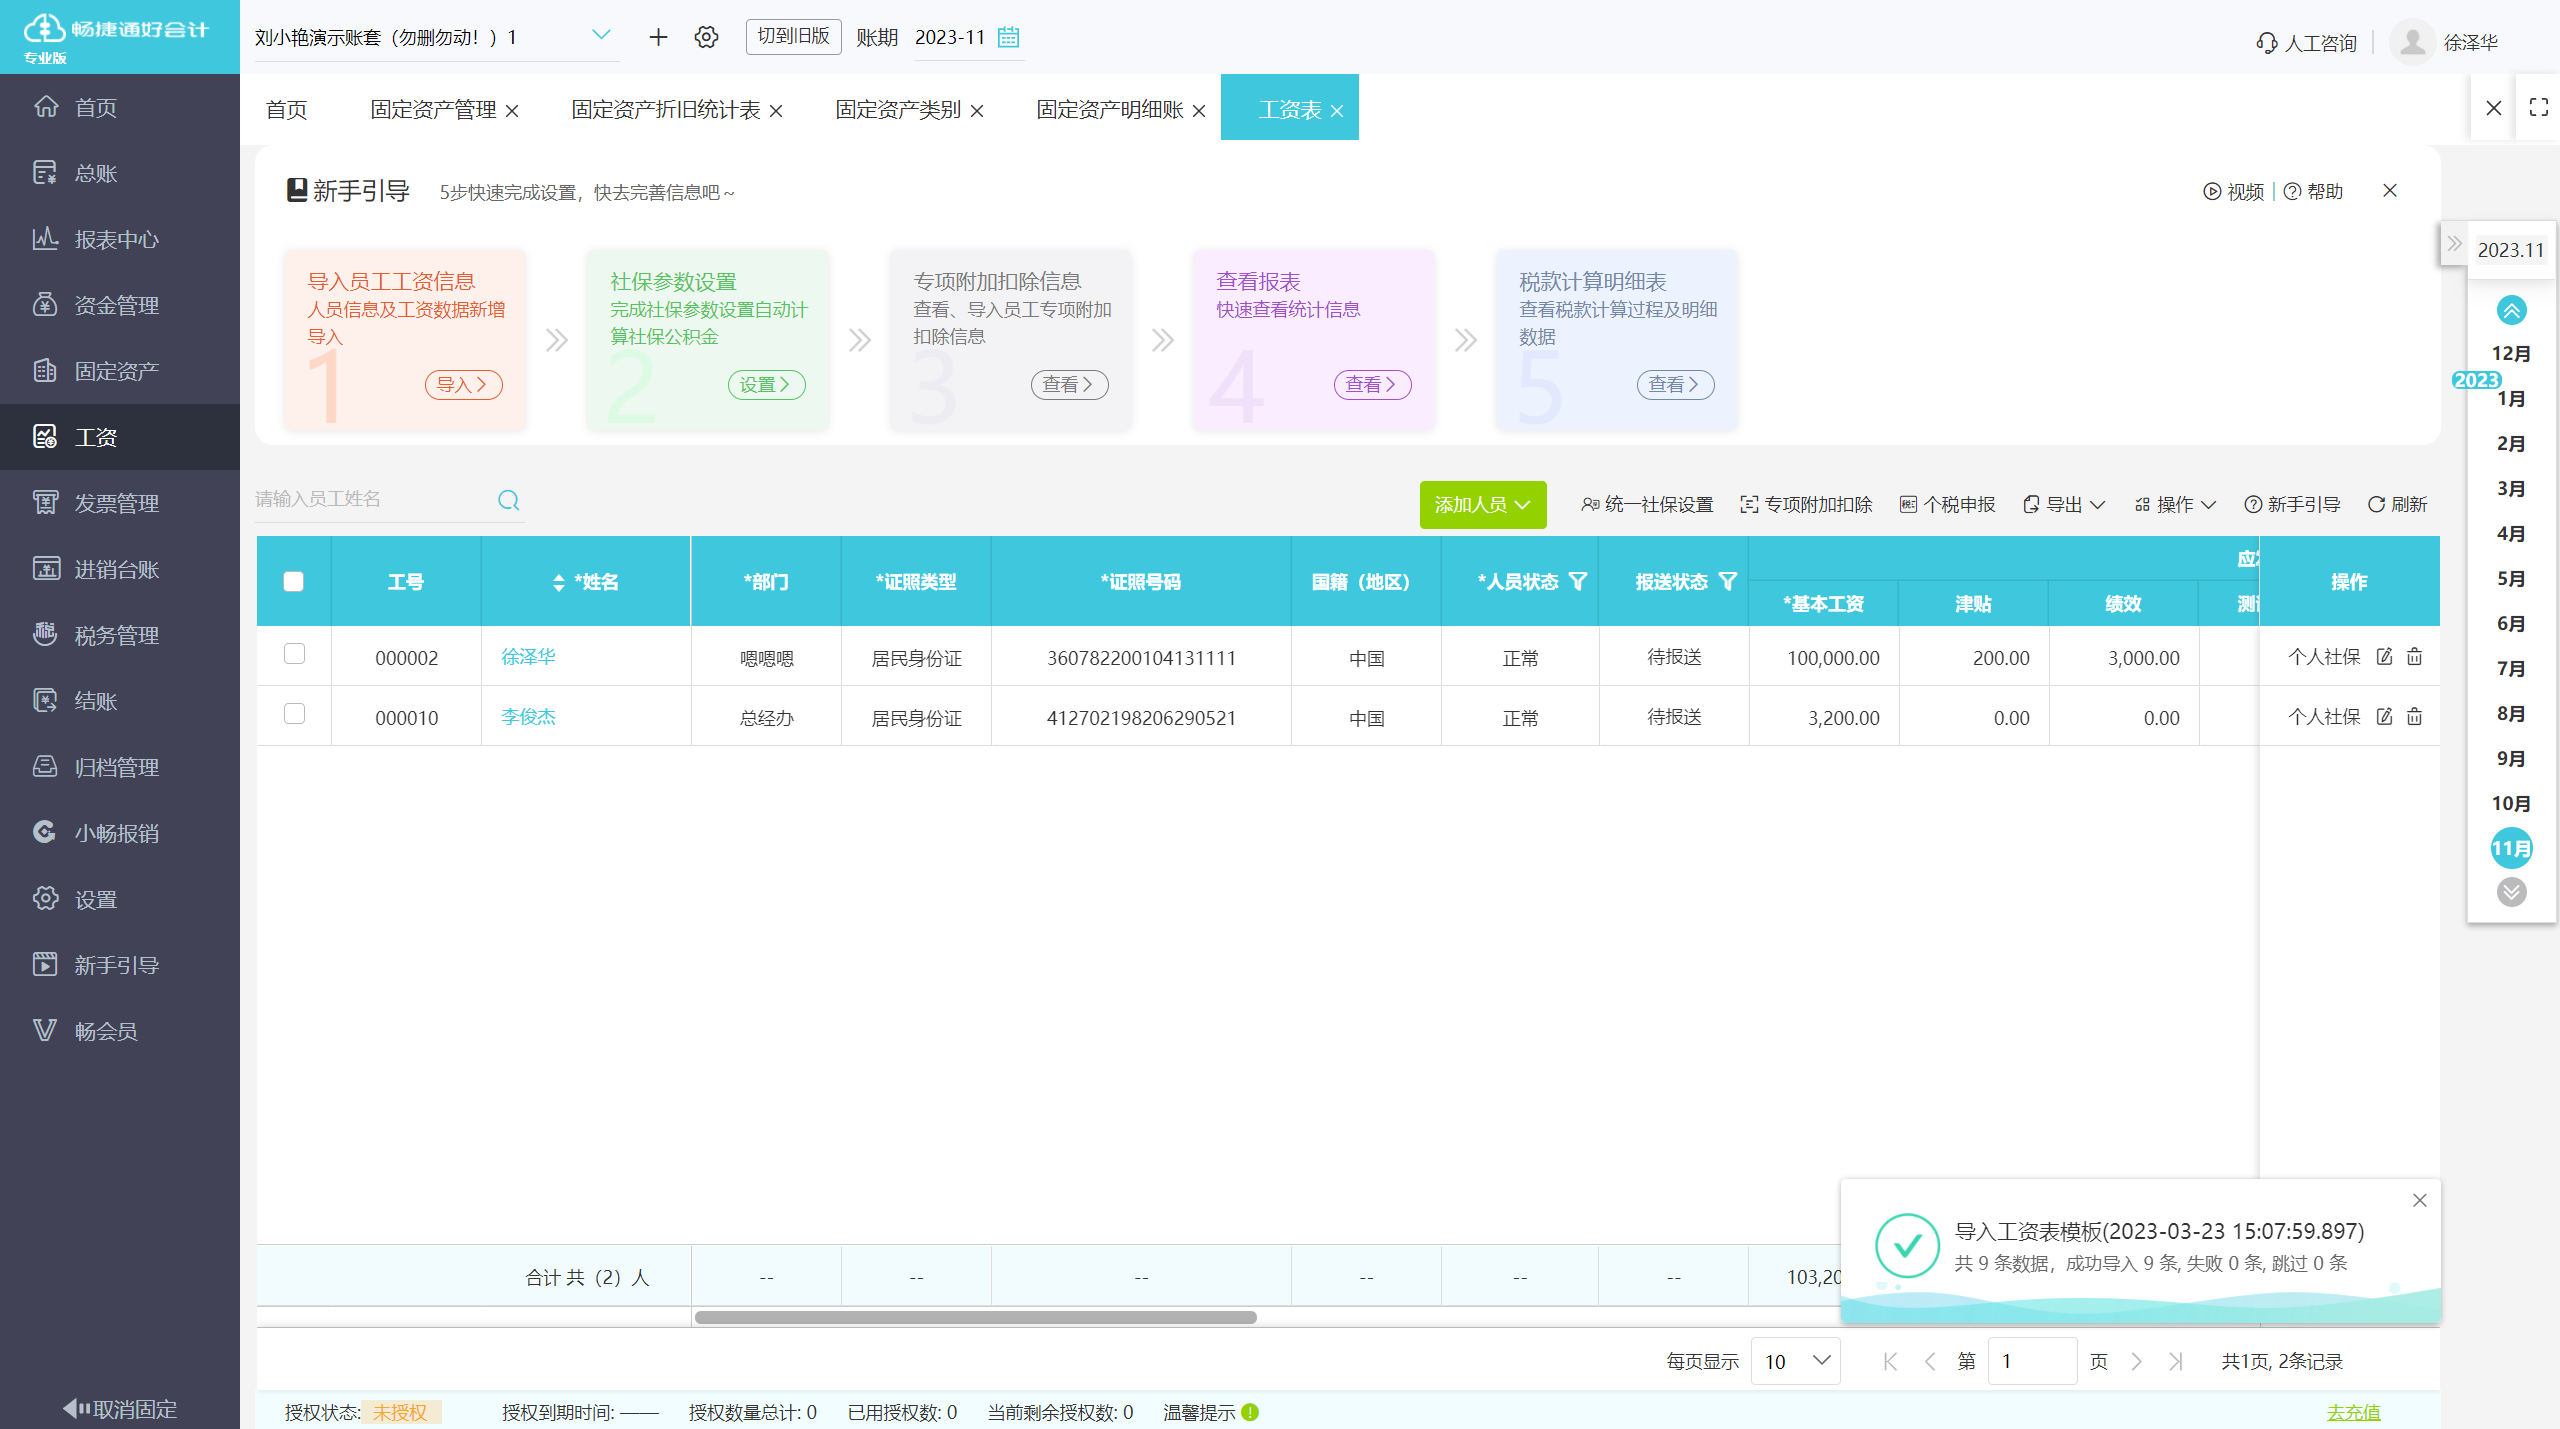Viewport: 2560px width, 1429px height.
Task: Click the 导入 button in step 1
Action: coord(461,385)
